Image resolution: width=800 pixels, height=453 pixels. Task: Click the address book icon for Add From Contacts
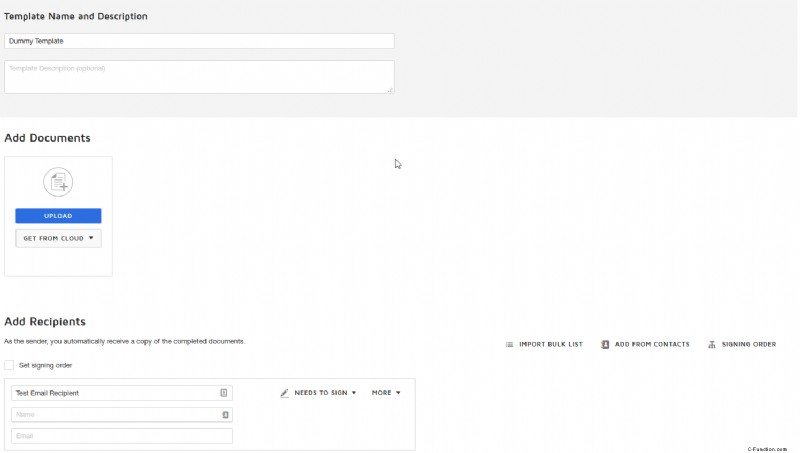pos(605,344)
